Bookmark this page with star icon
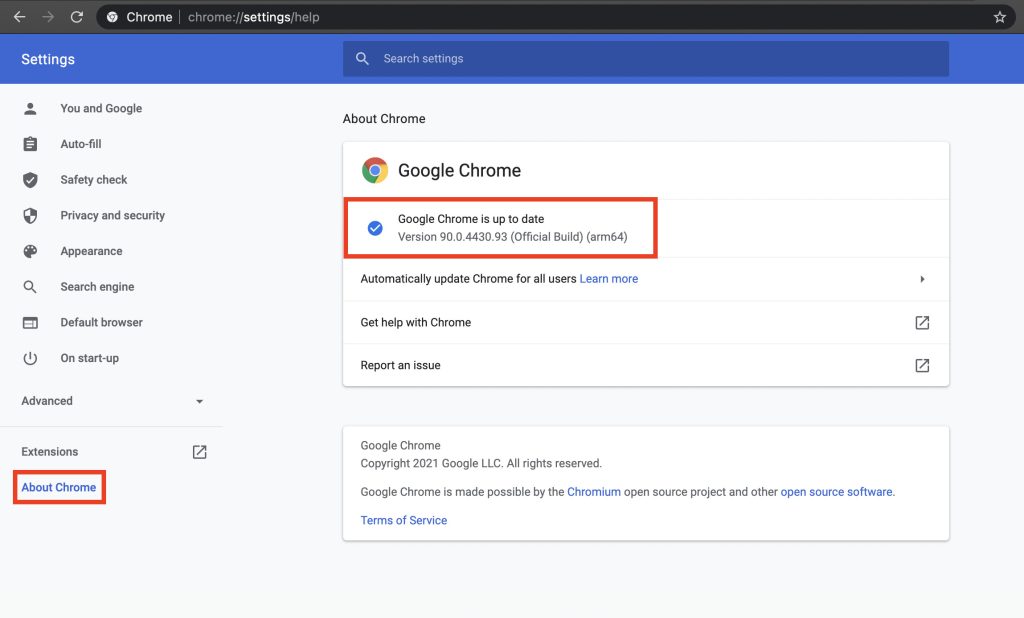1024x618 pixels. pyautogui.click(x=999, y=17)
